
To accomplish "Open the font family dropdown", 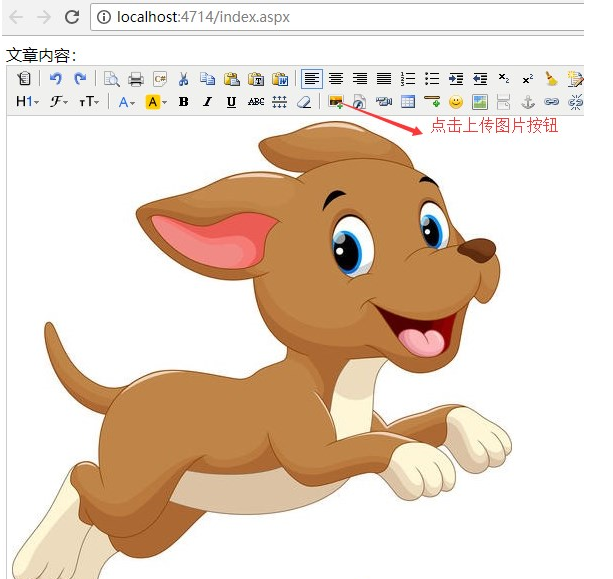I will coord(59,101).
